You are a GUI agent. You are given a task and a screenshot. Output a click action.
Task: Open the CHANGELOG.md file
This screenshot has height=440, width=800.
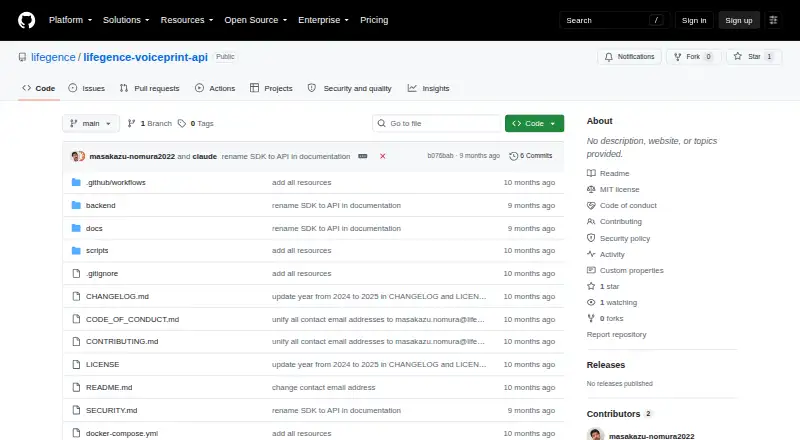pyautogui.click(x=117, y=297)
